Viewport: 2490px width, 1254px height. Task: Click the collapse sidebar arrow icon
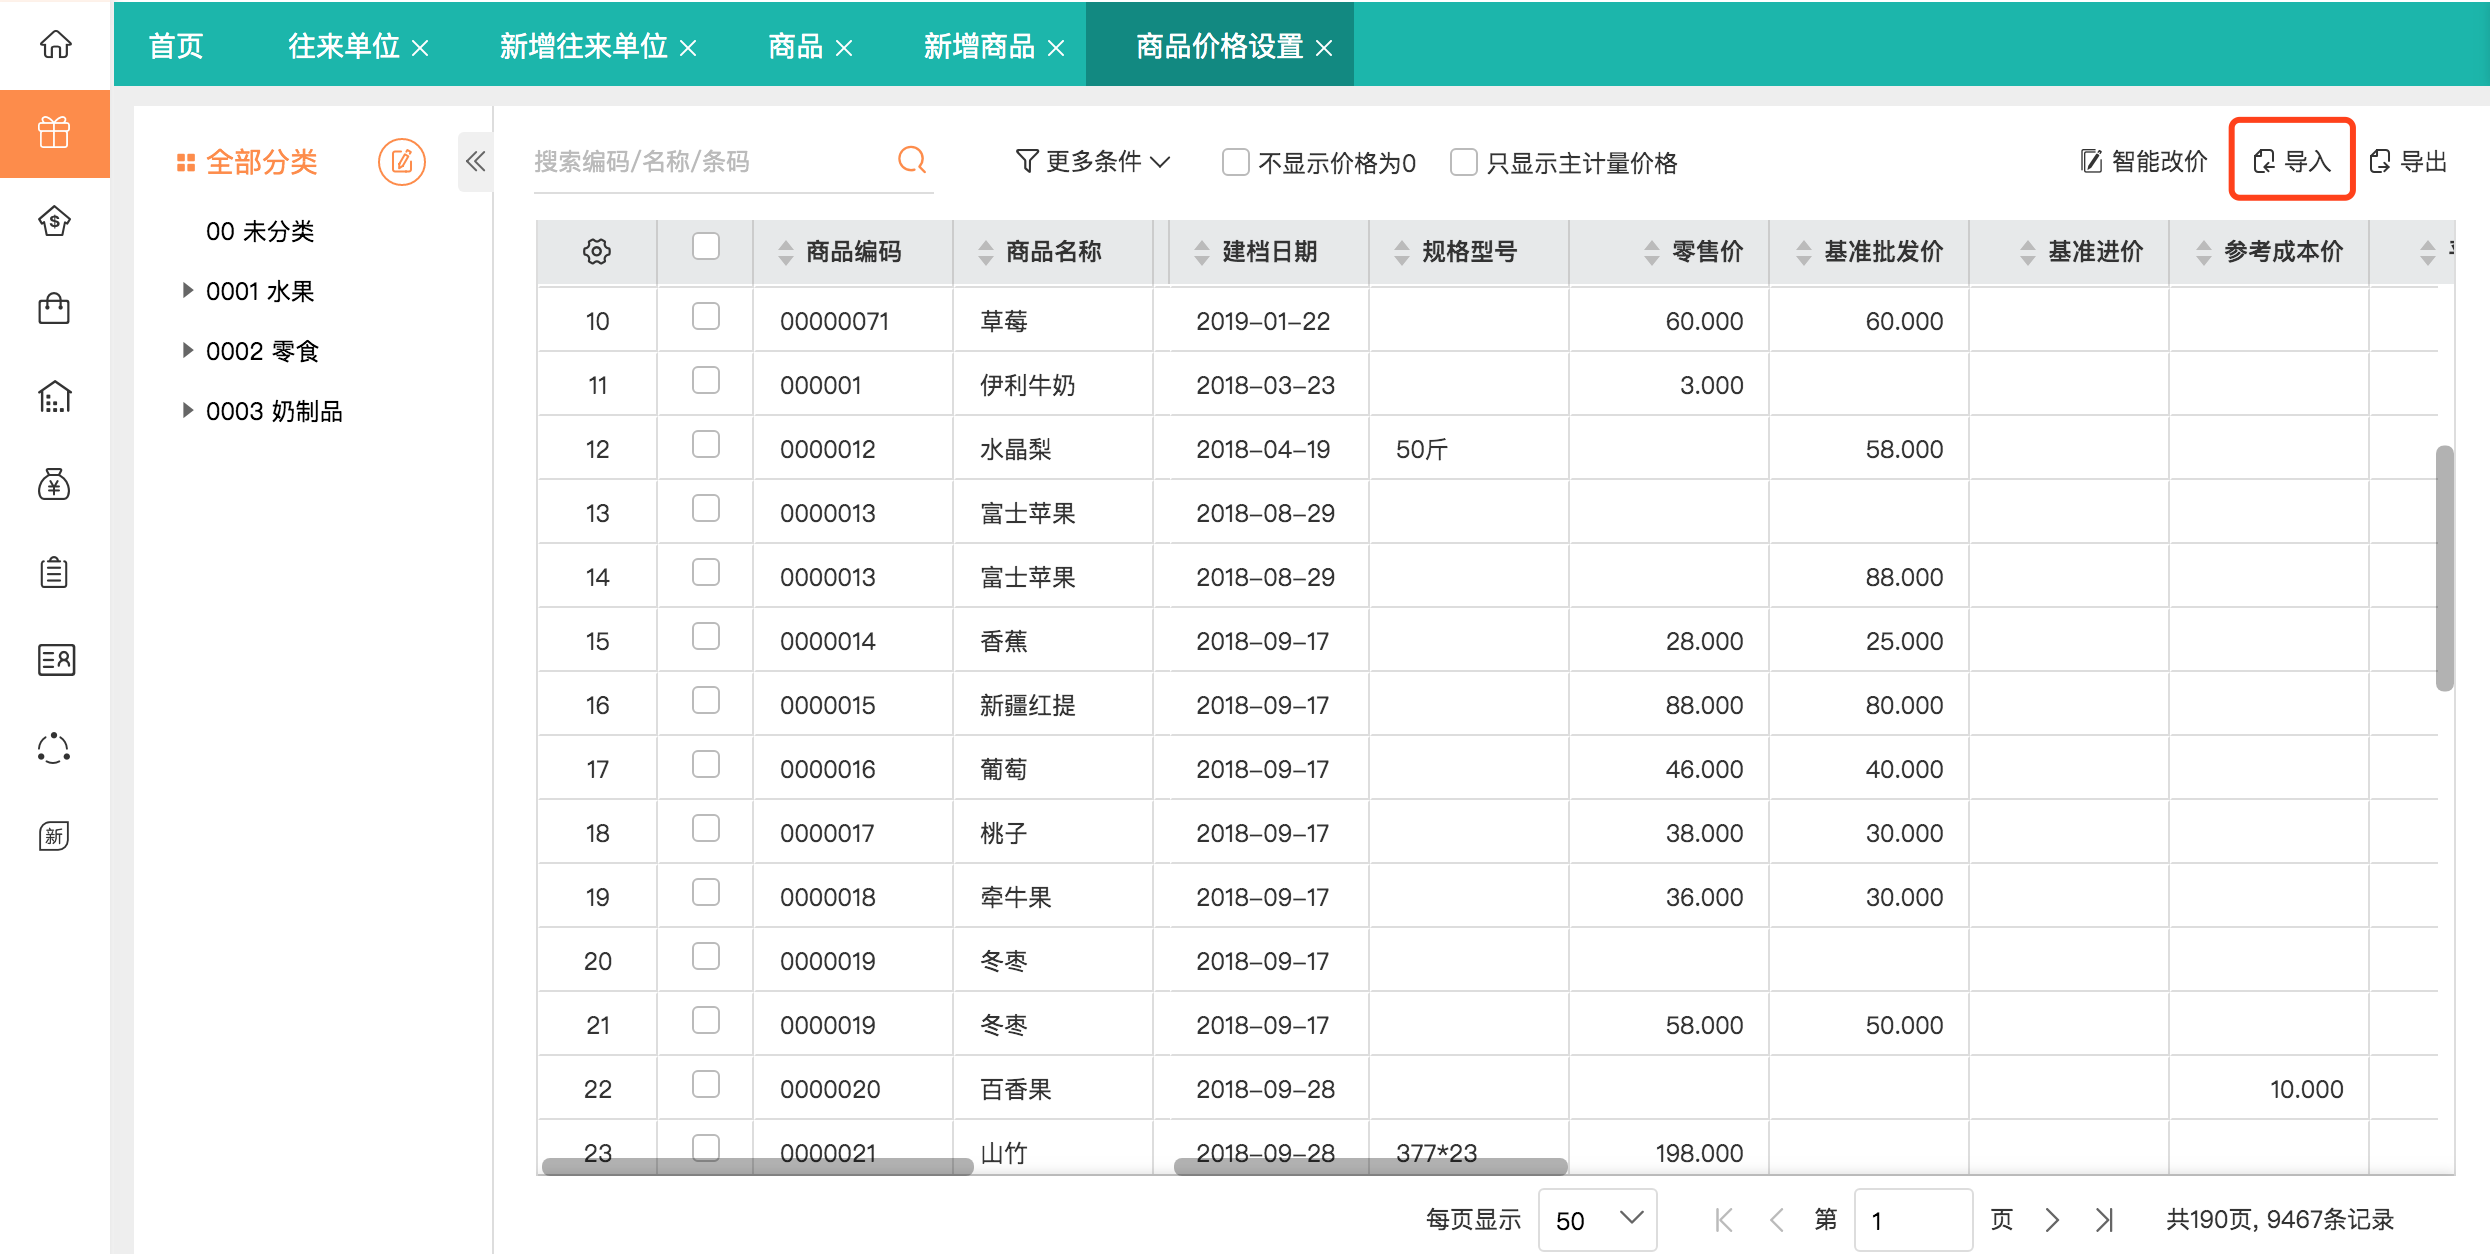(x=475, y=160)
